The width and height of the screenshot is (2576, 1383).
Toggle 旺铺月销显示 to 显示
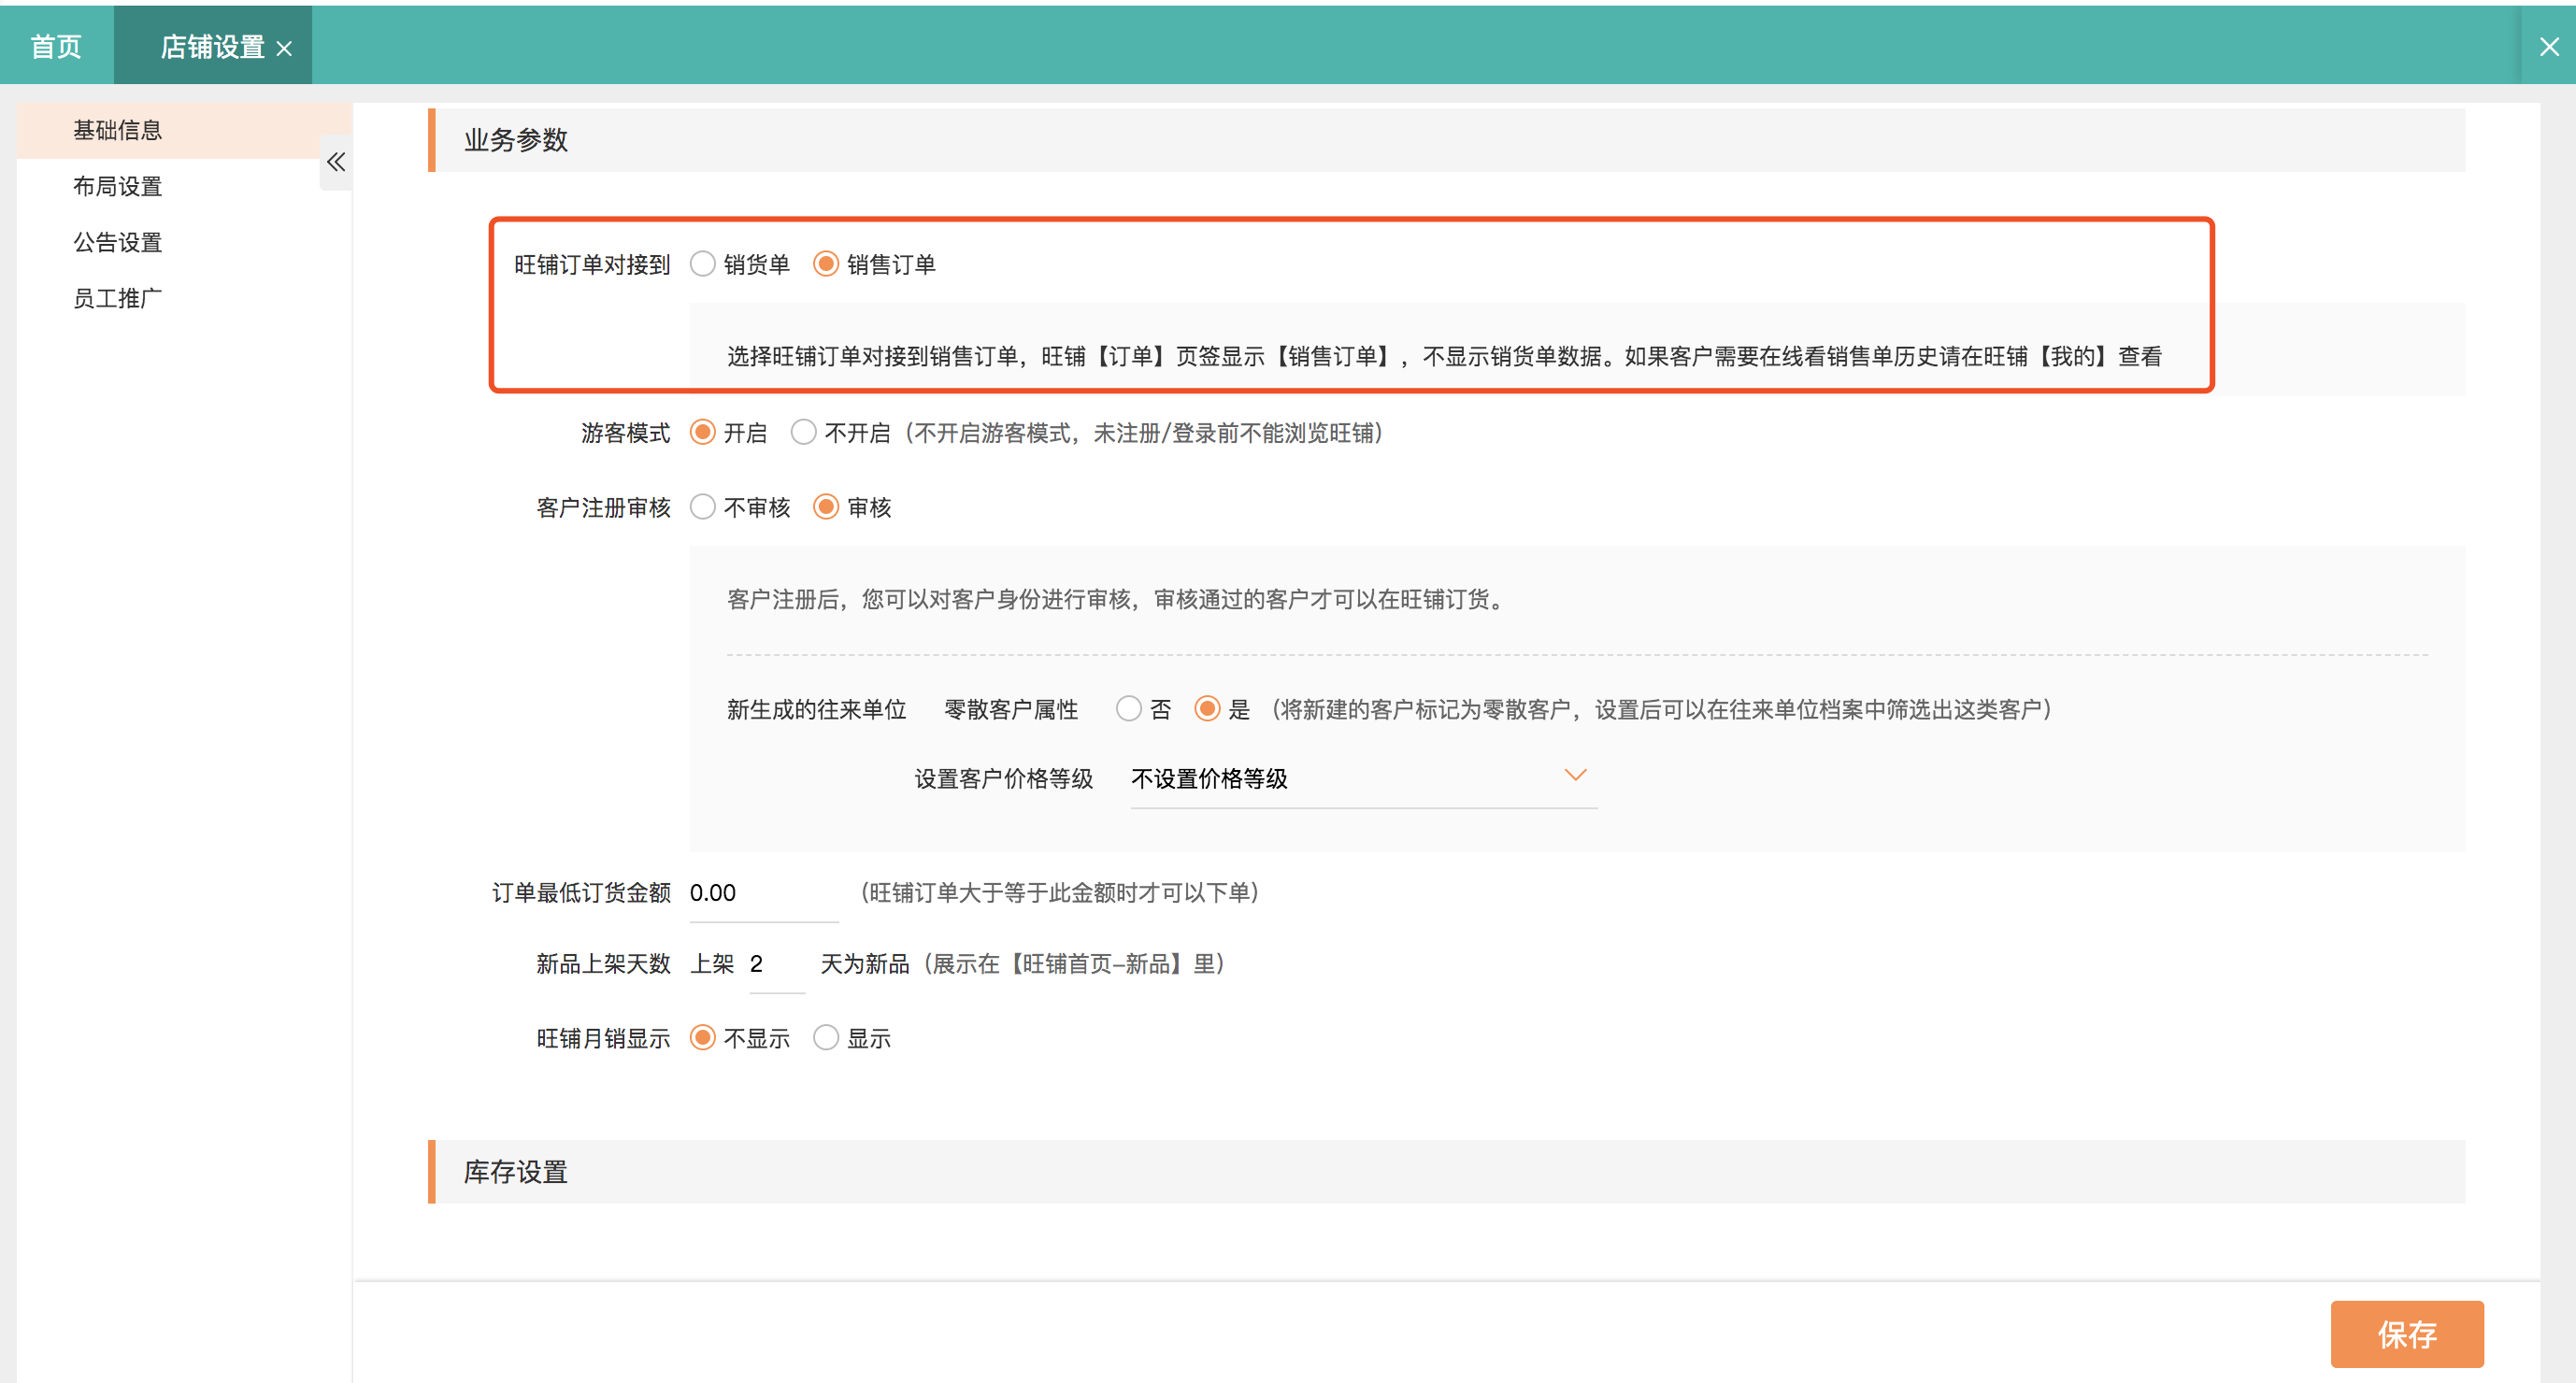[x=826, y=1037]
